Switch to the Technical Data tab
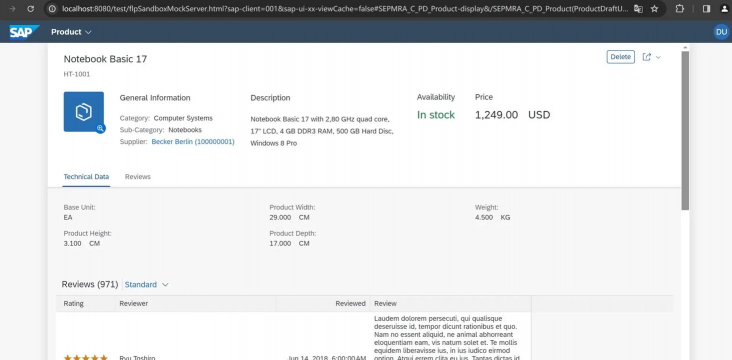732x360 pixels. point(86,177)
